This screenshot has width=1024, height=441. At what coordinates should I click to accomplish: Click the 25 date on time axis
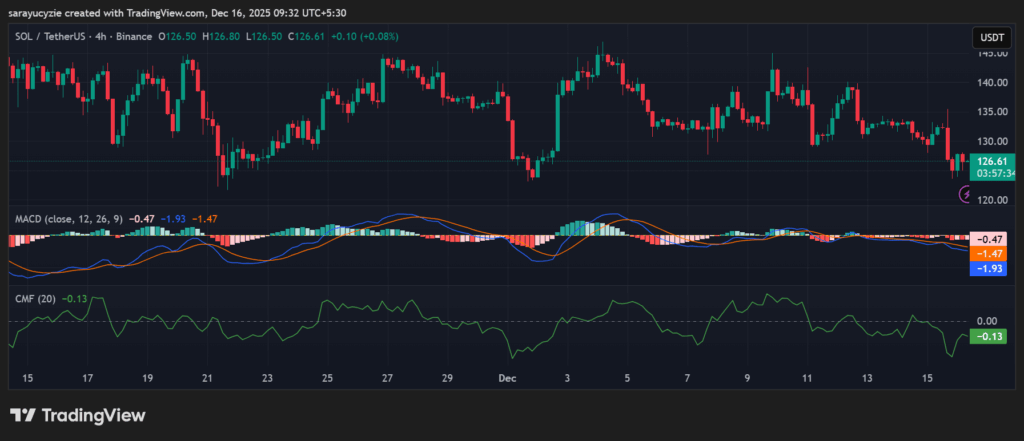tap(327, 379)
